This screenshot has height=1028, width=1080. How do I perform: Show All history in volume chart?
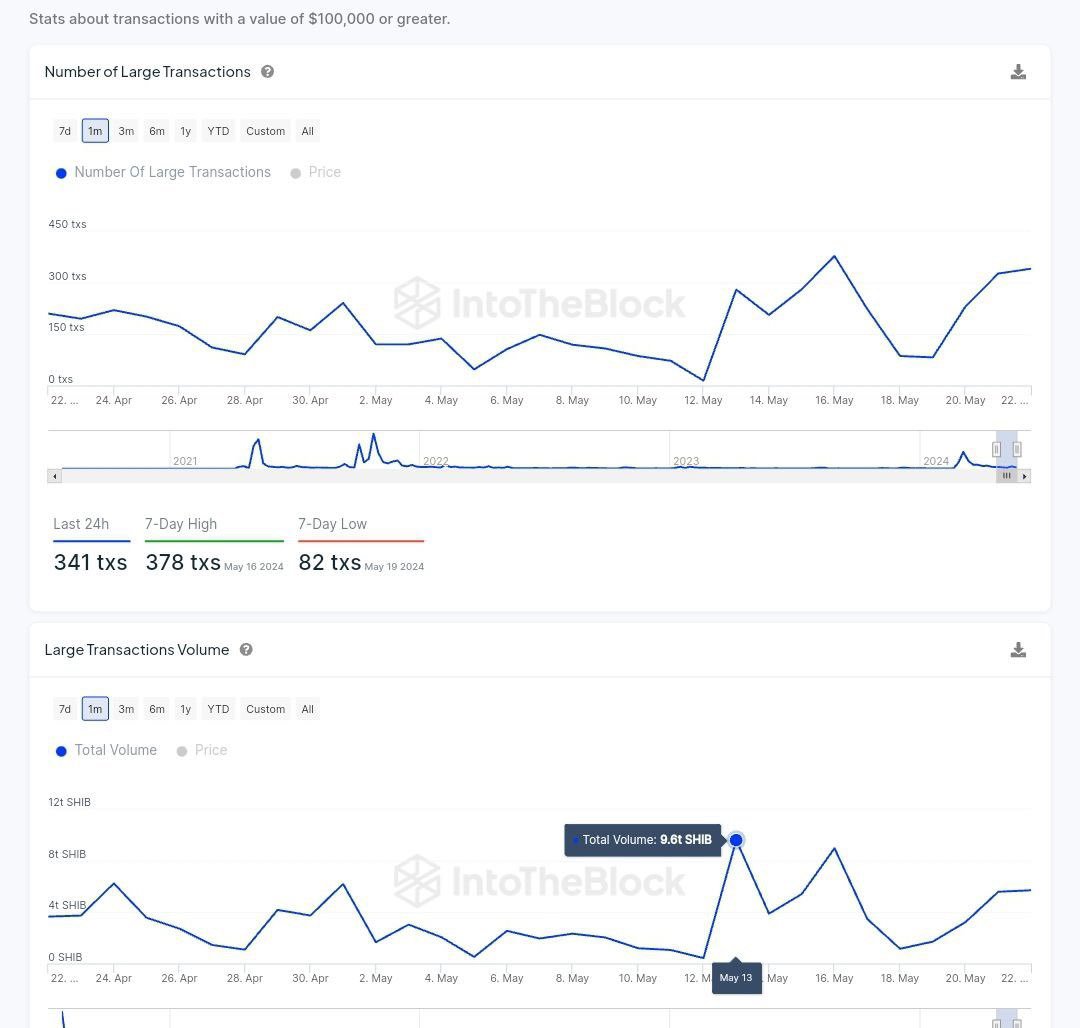click(x=307, y=709)
